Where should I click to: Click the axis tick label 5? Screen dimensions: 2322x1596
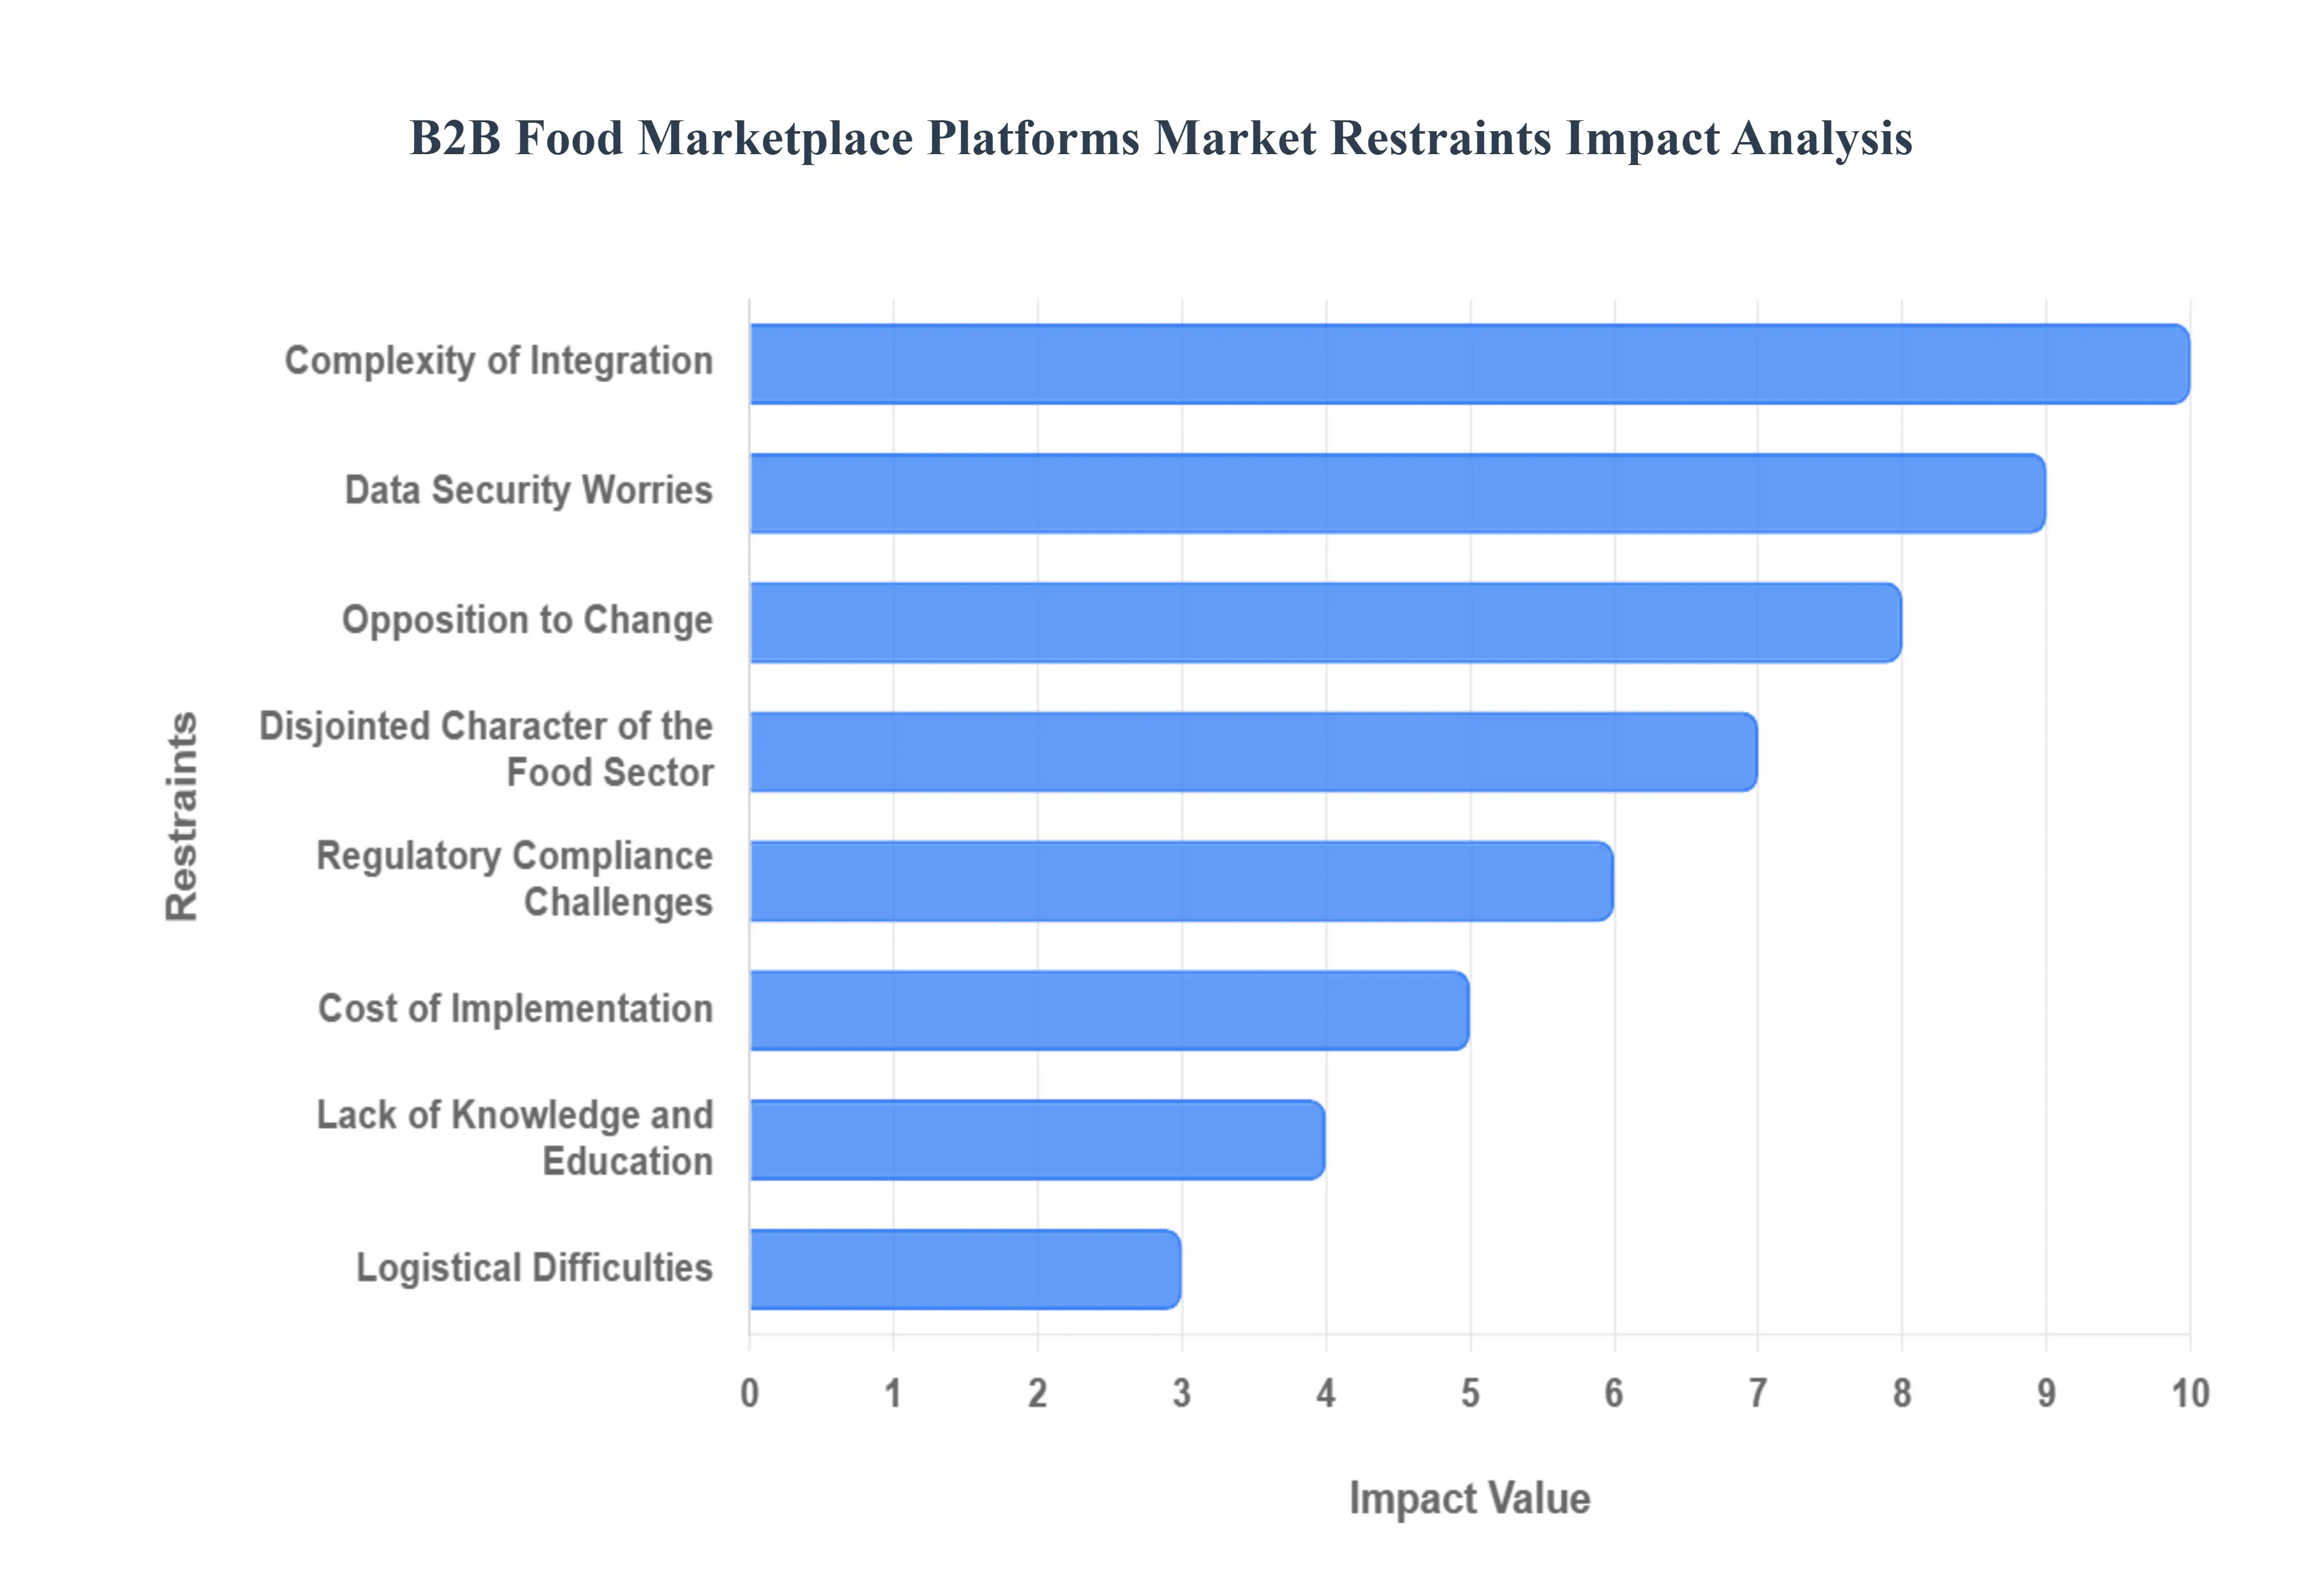coord(1469,1393)
